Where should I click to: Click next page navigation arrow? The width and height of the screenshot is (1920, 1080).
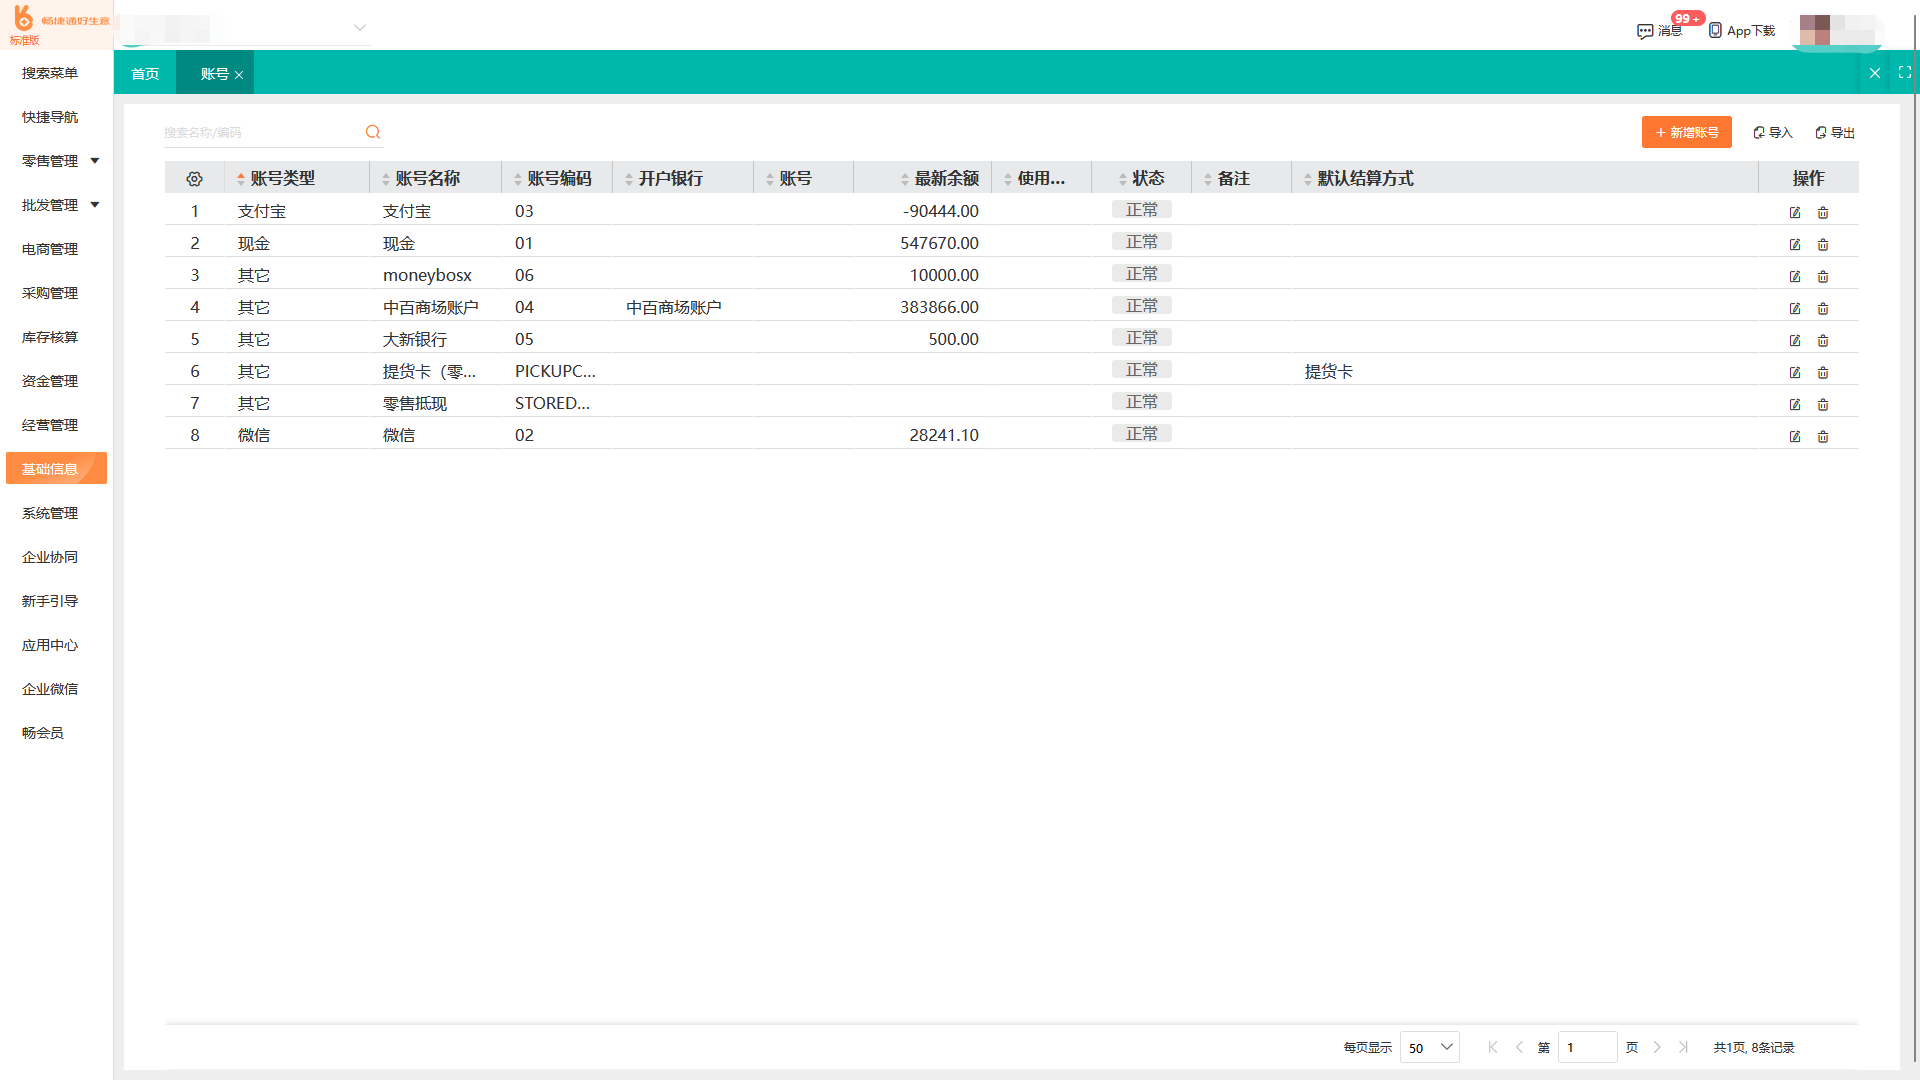1656,1047
